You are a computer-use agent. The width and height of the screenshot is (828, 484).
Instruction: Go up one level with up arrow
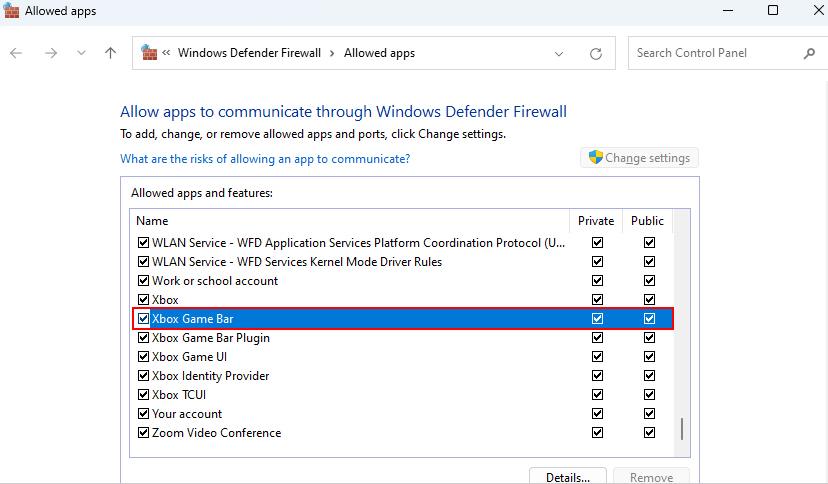110,53
